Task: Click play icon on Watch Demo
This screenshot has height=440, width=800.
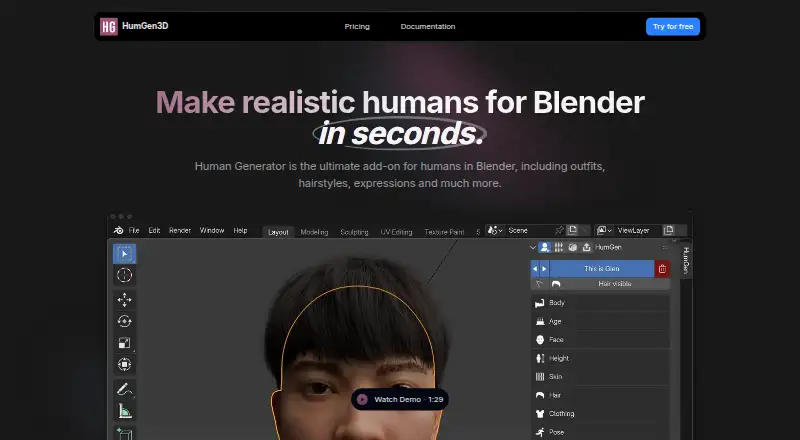Action: coord(362,400)
